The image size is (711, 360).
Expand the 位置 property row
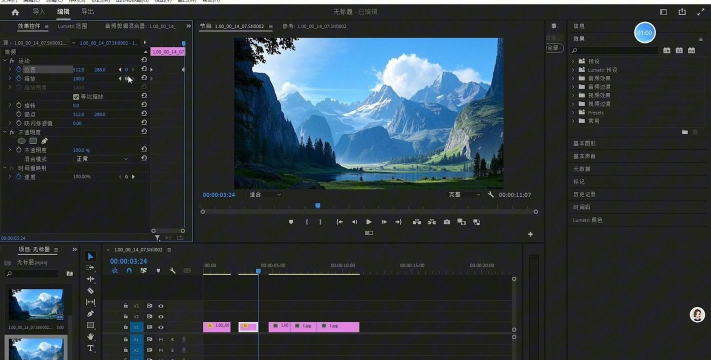pyautogui.click(x=10, y=69)
